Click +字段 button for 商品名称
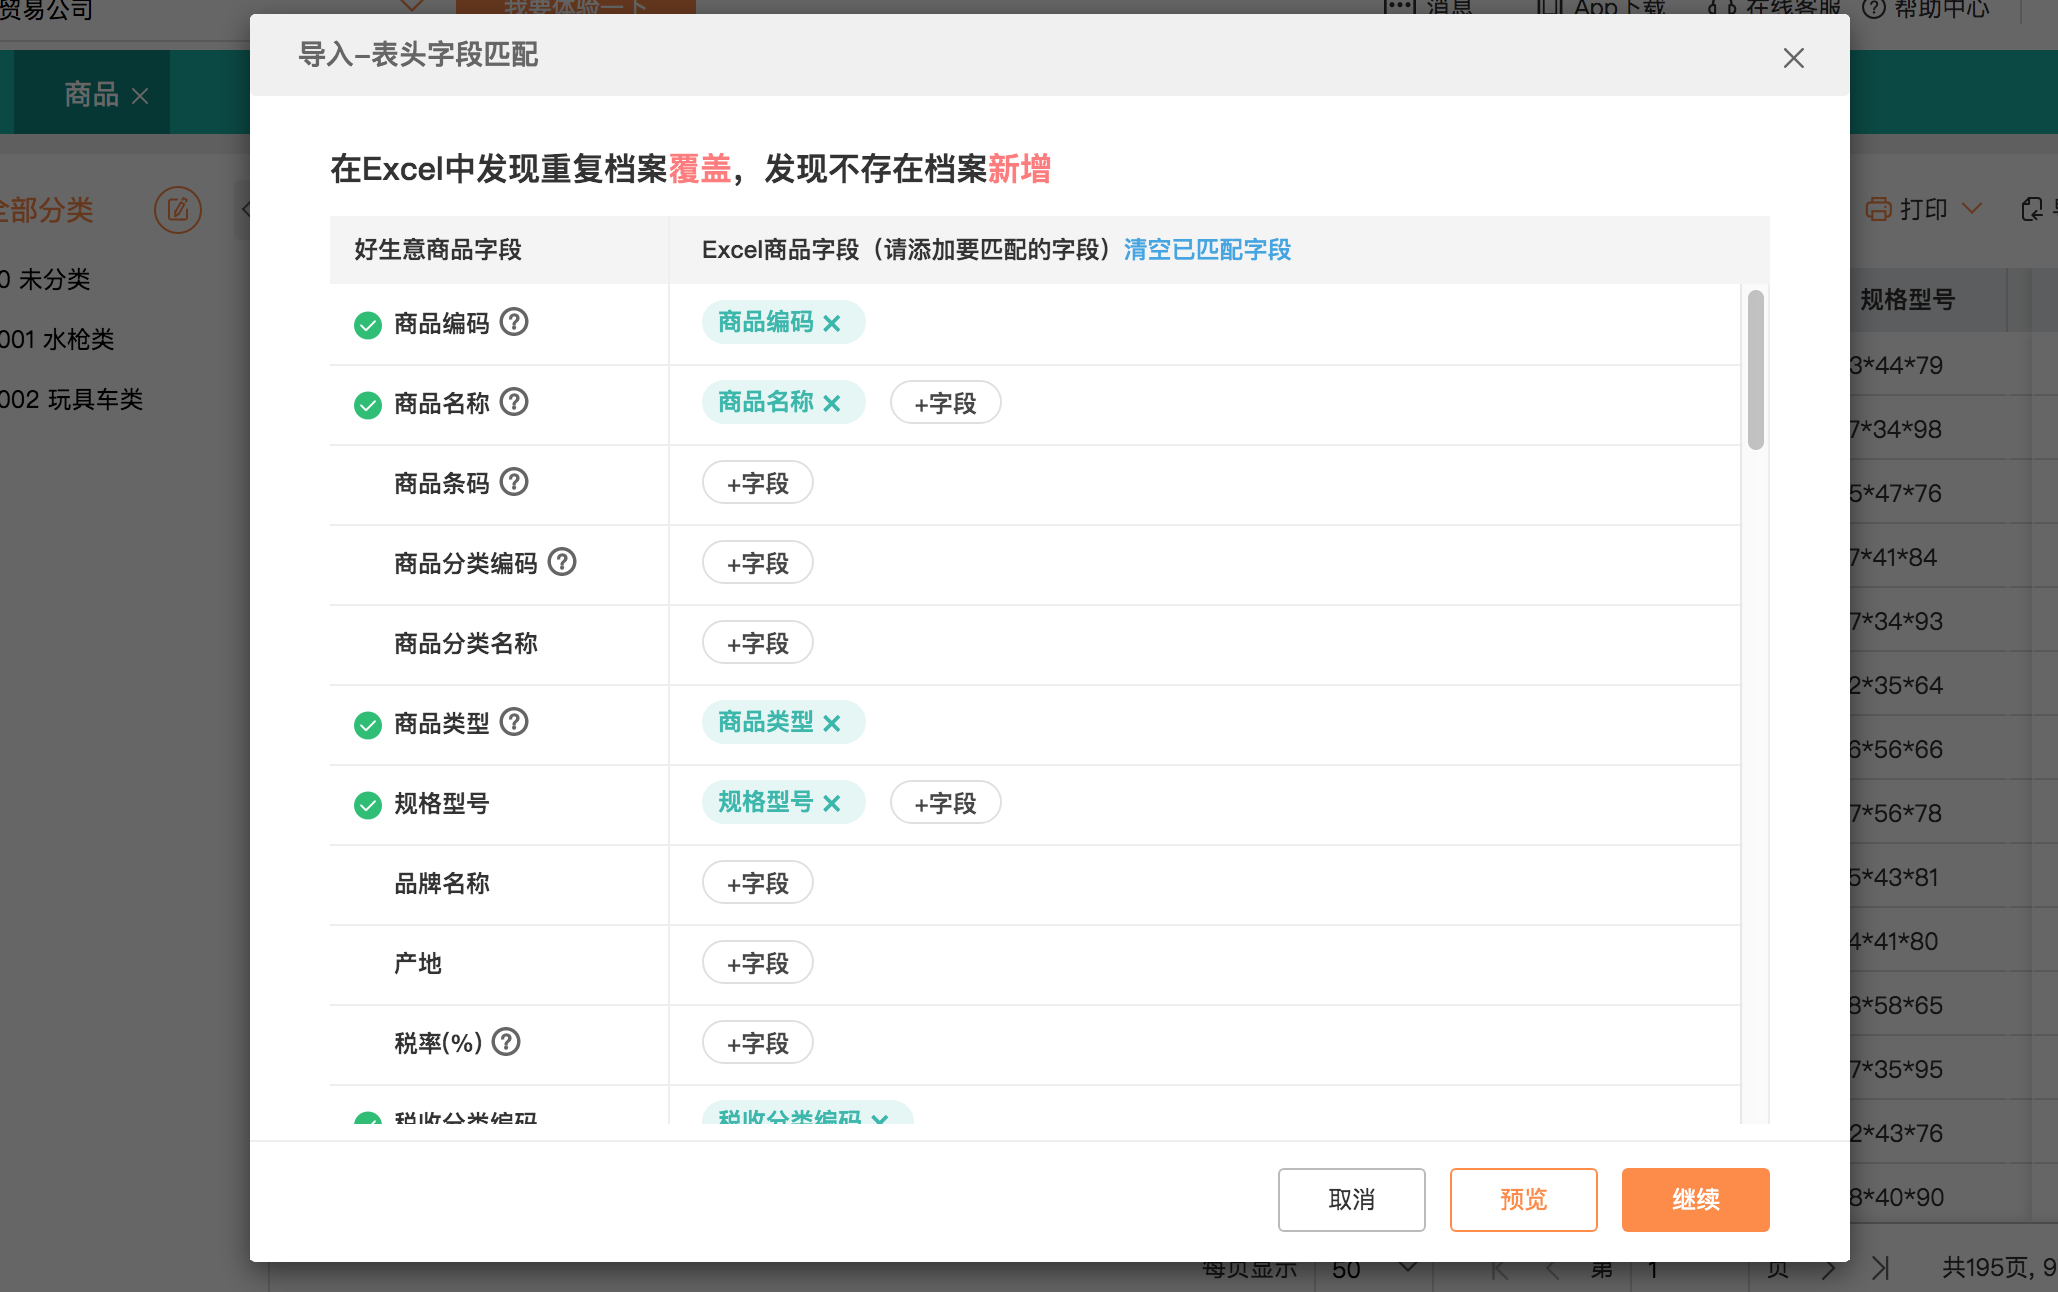 point(943,402)
